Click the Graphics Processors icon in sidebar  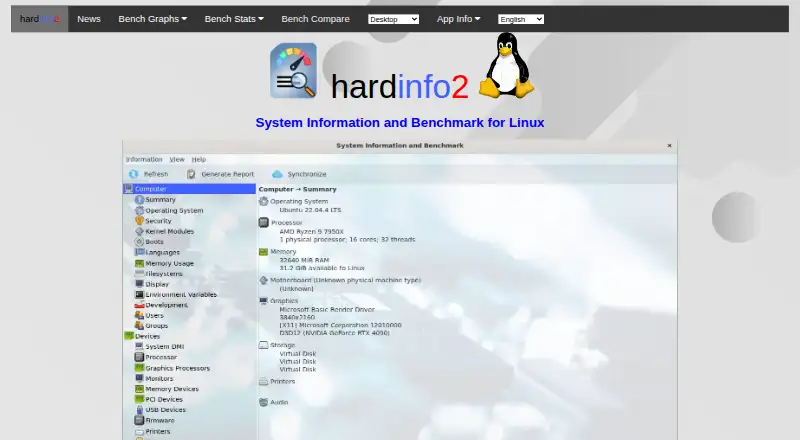pos(139,368)
